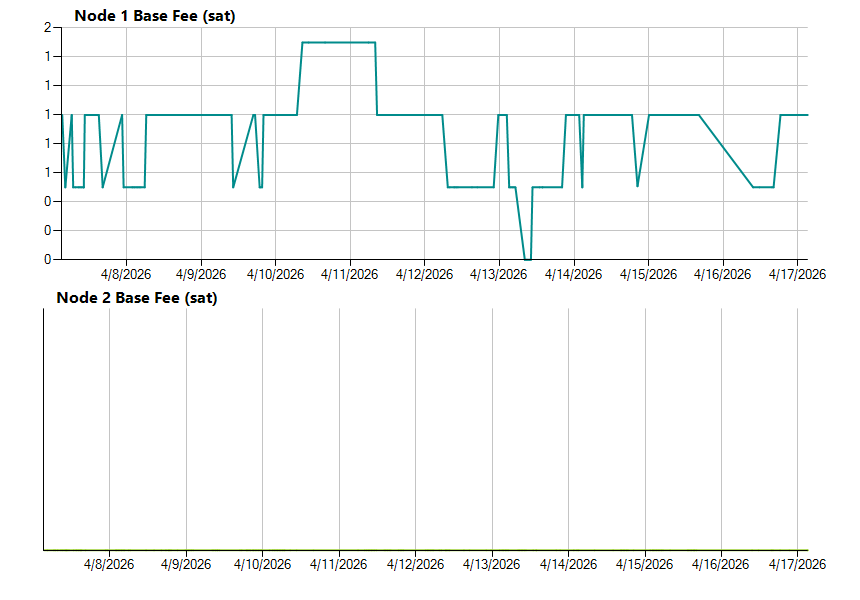Click the long diagonal declining segment on Node 1 line
This screenshot has height=600, width=860.
725,150
